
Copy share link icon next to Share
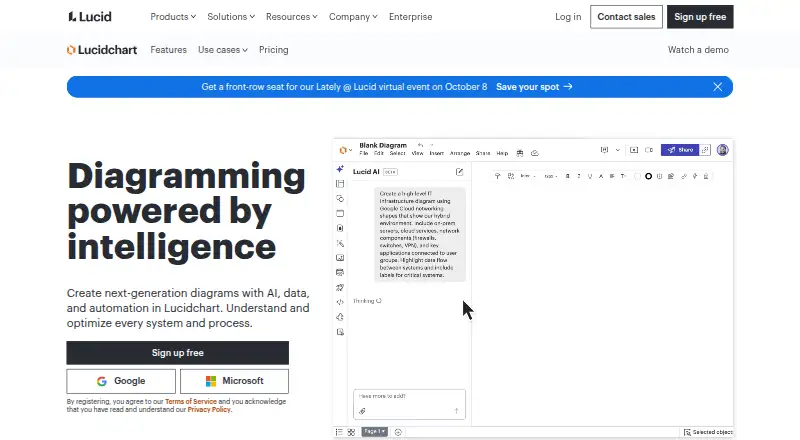pos(705,150)
